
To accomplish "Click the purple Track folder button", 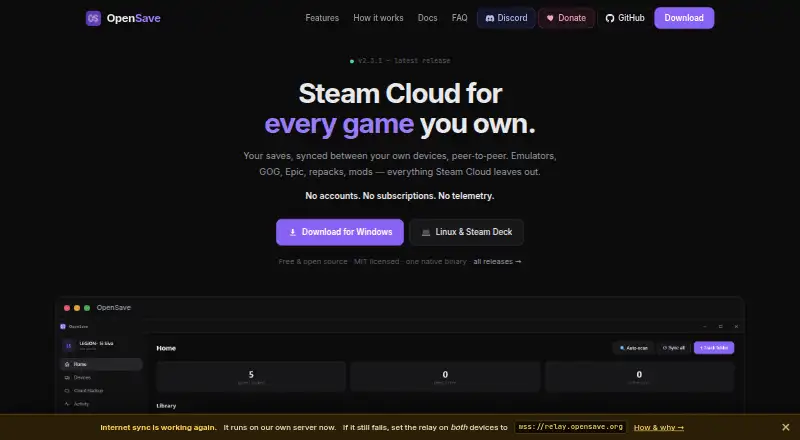I will click(x=714, y=348).
